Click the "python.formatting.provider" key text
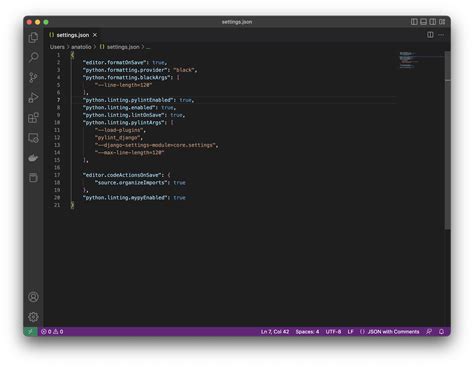Screen dimensions: 474x367 pyautogui.click(x=125, y=70)
